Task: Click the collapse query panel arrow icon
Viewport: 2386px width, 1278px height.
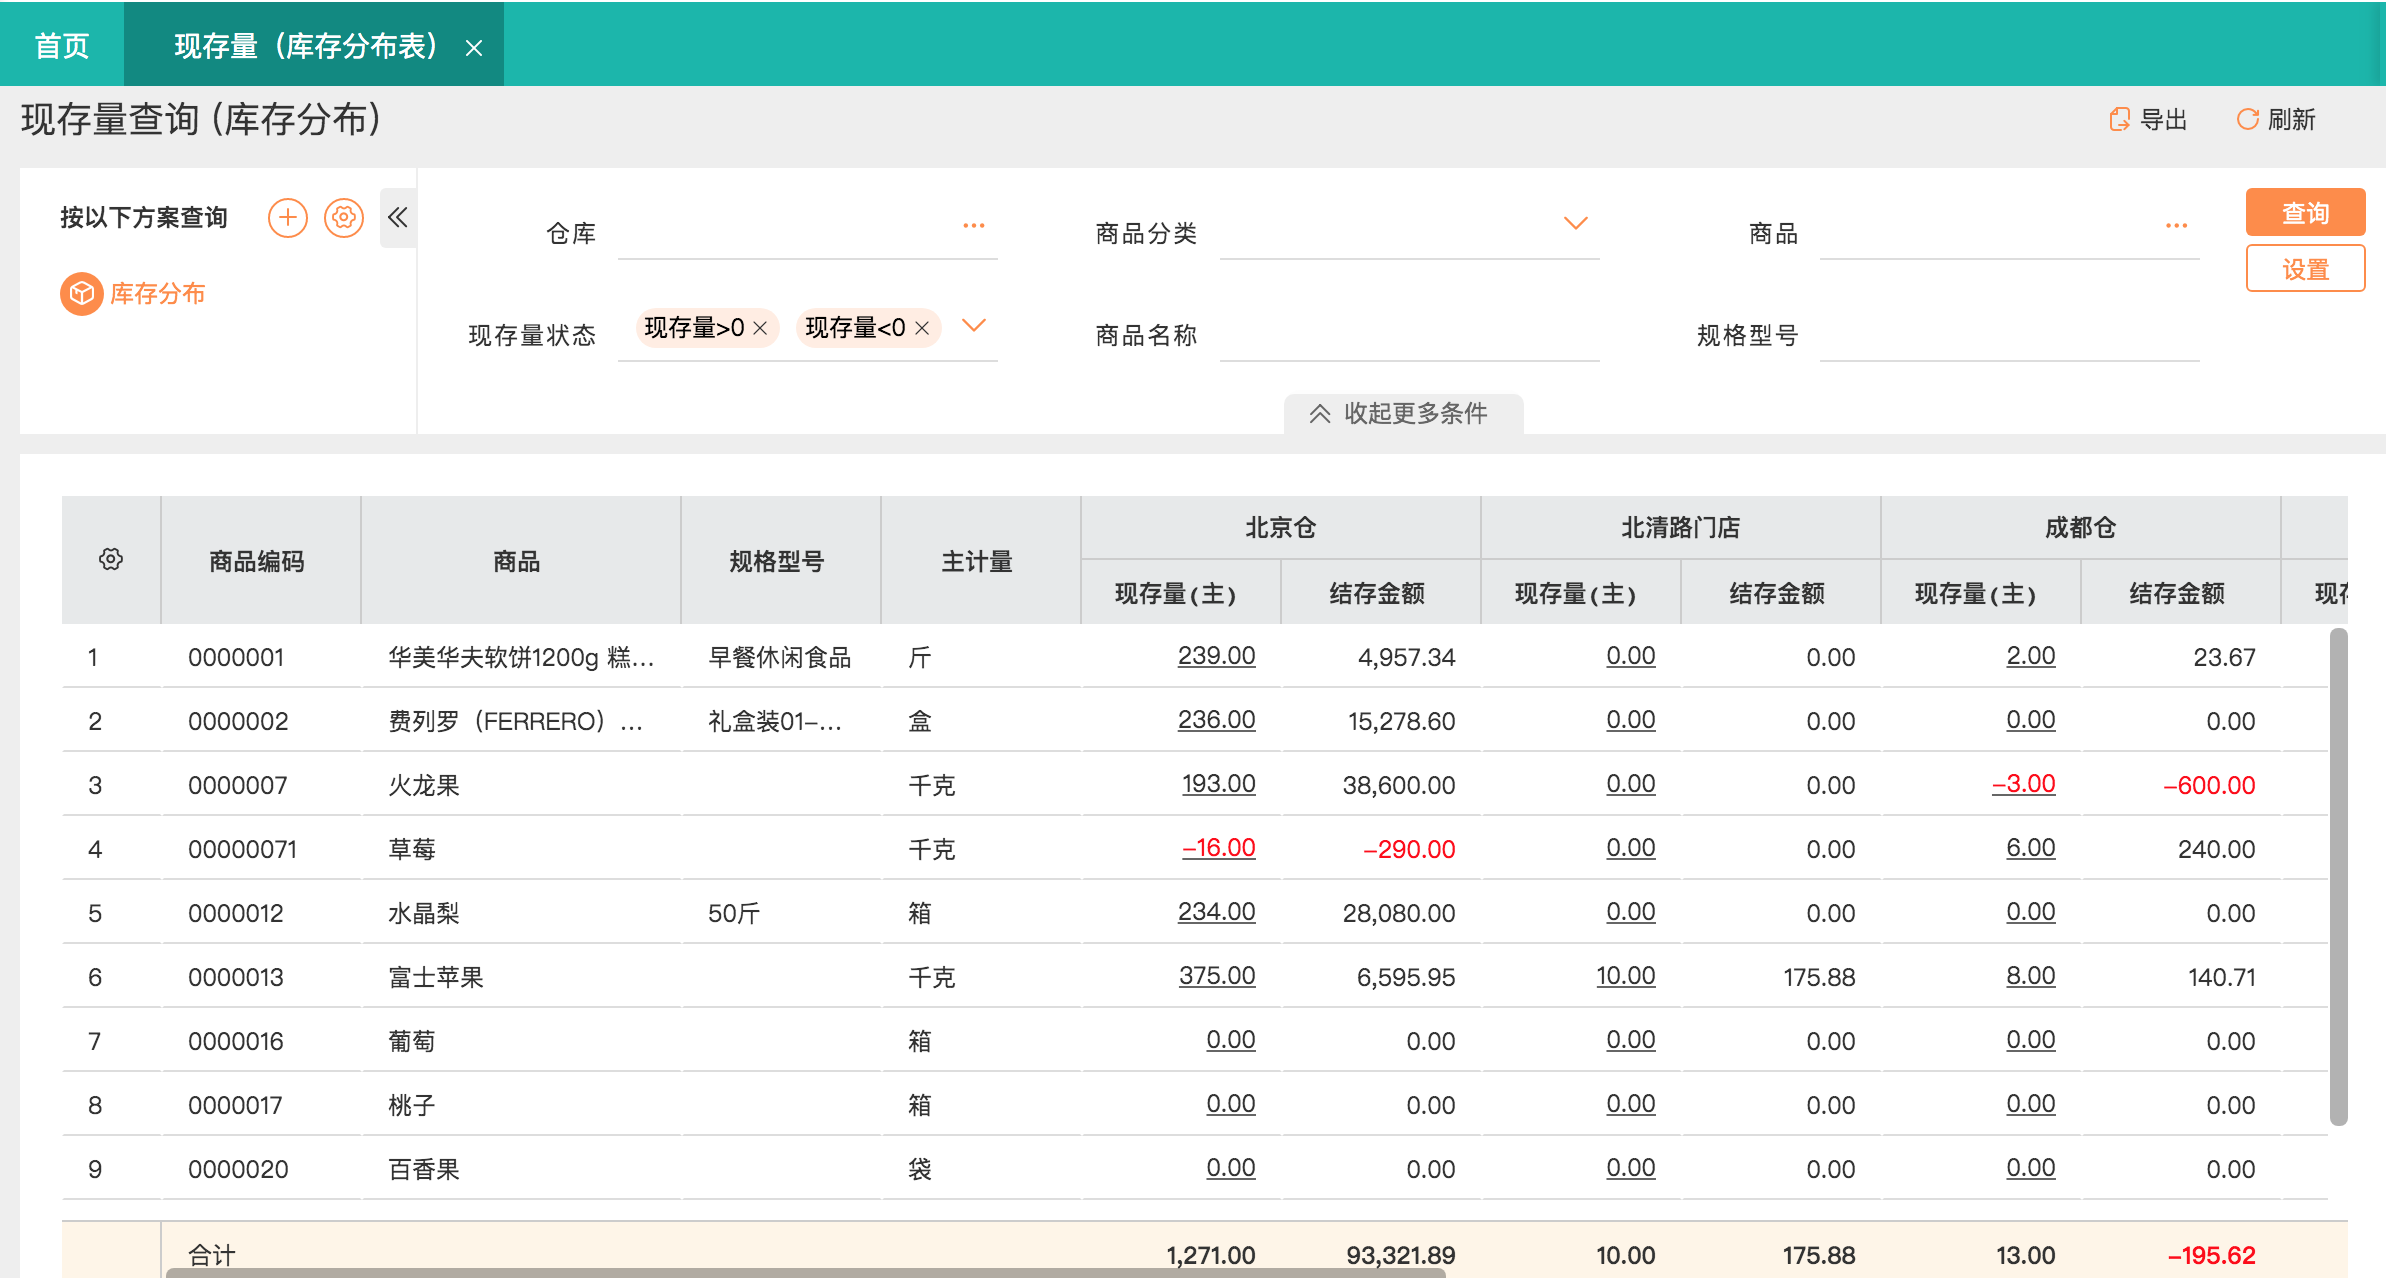Action: point(398,218)
